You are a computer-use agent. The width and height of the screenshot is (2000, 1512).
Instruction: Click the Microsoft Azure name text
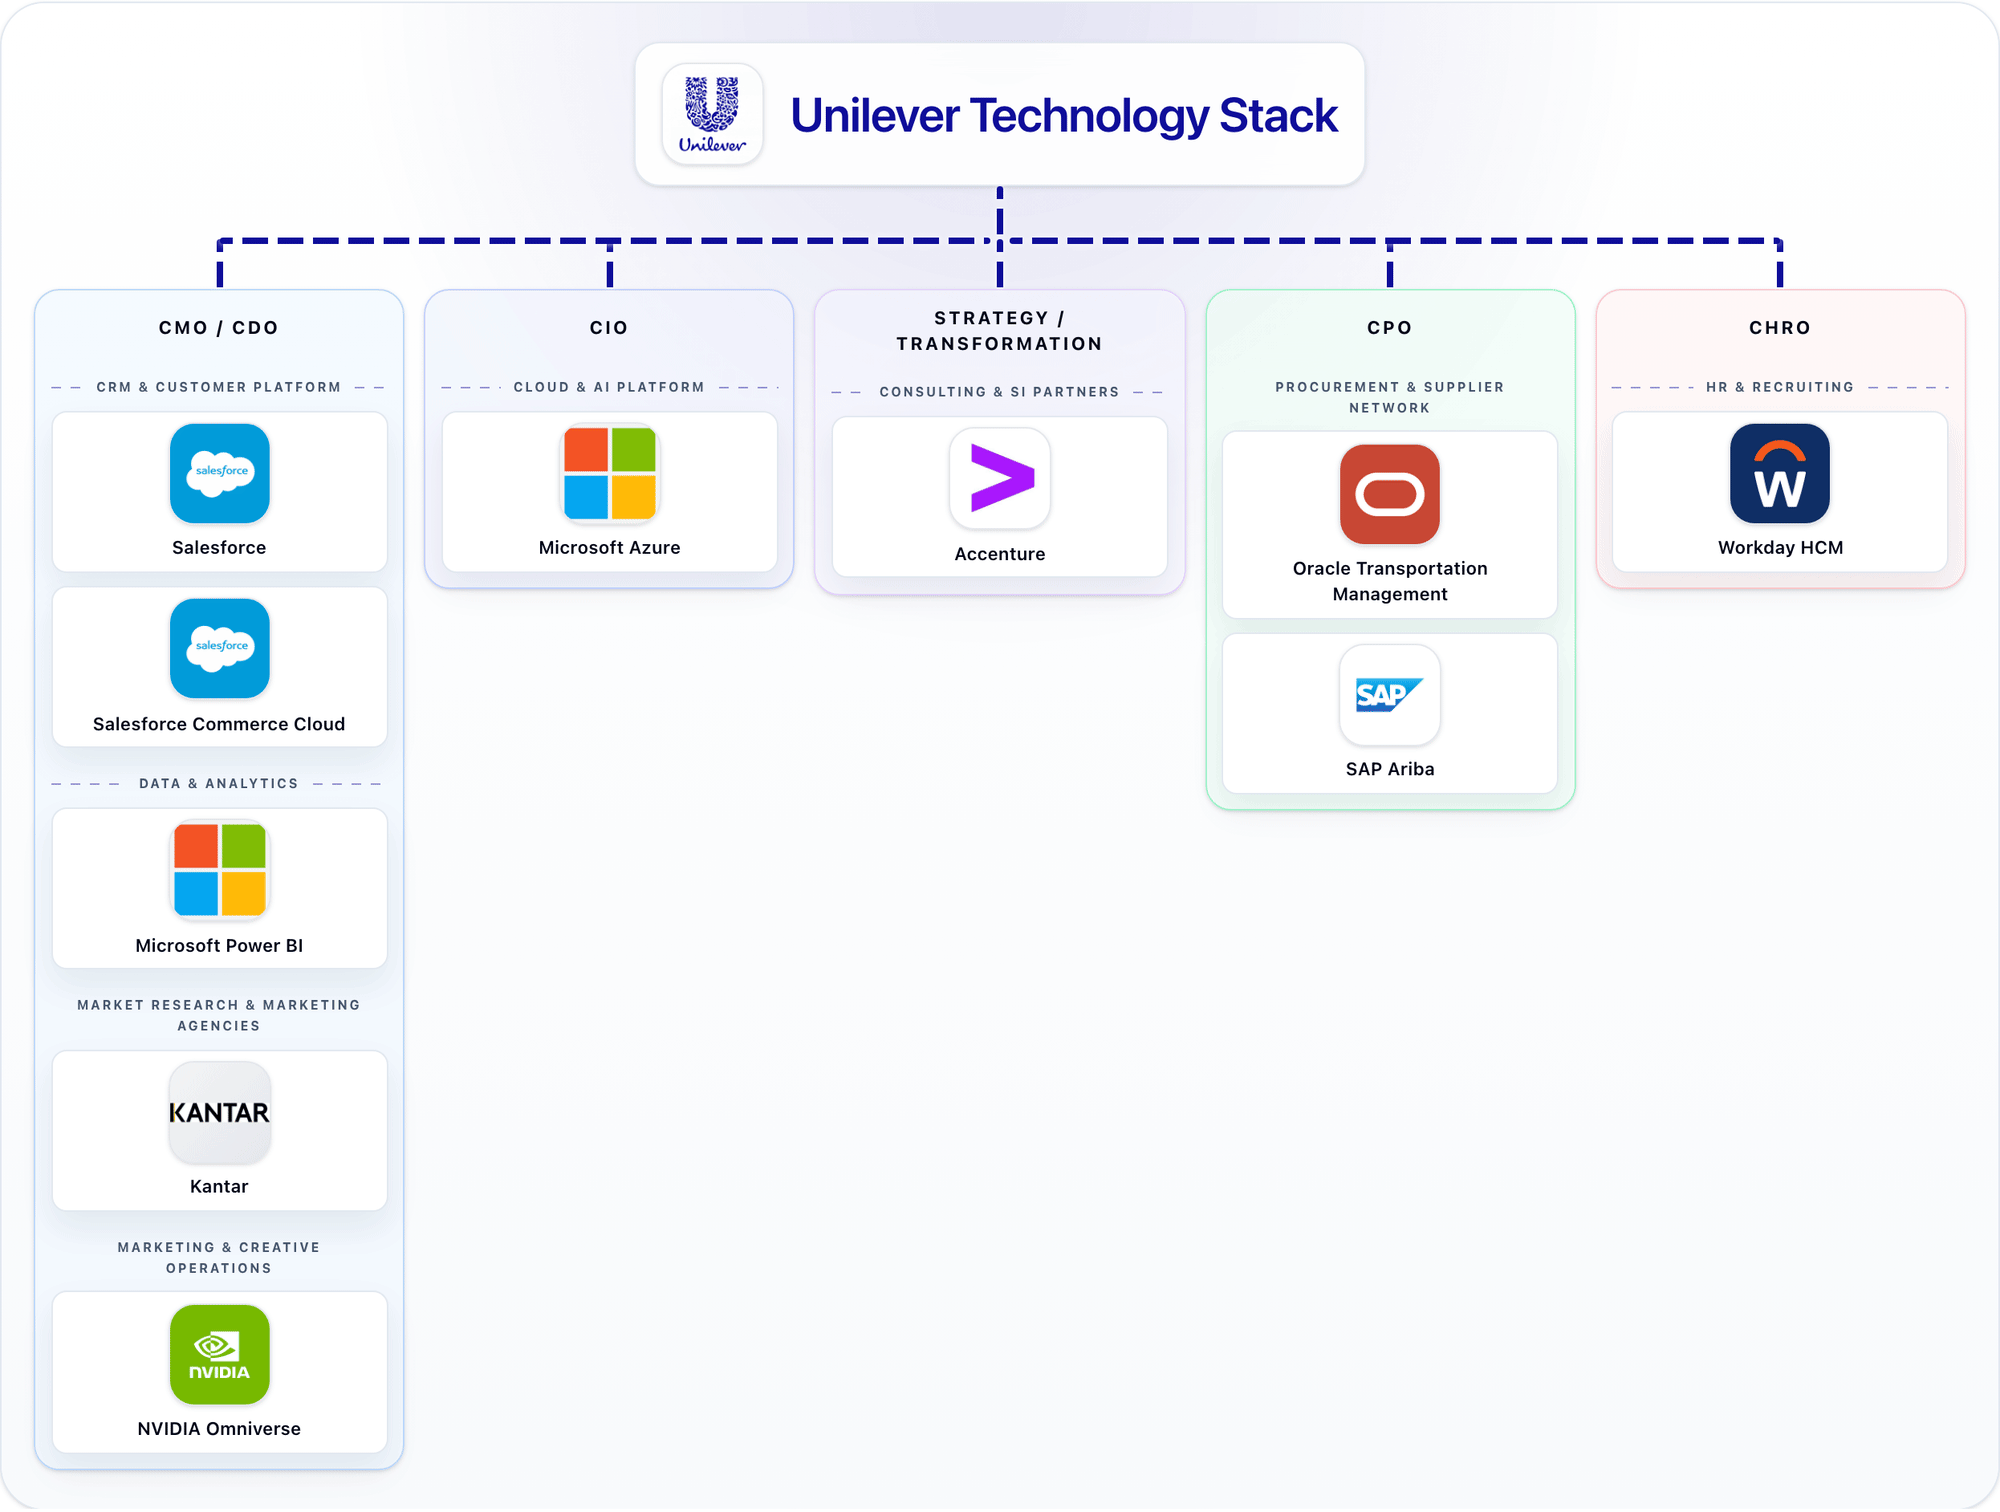609,548
